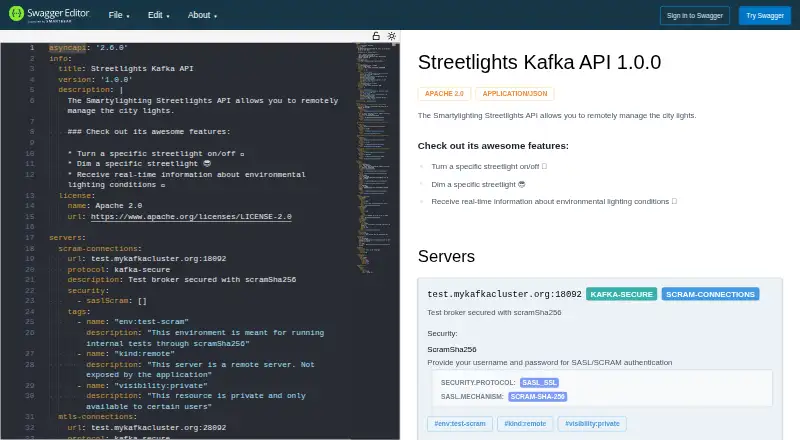Viewport: 800px width, 440px height.
Task: Click the #visibility:private tag
Action: 592,424
